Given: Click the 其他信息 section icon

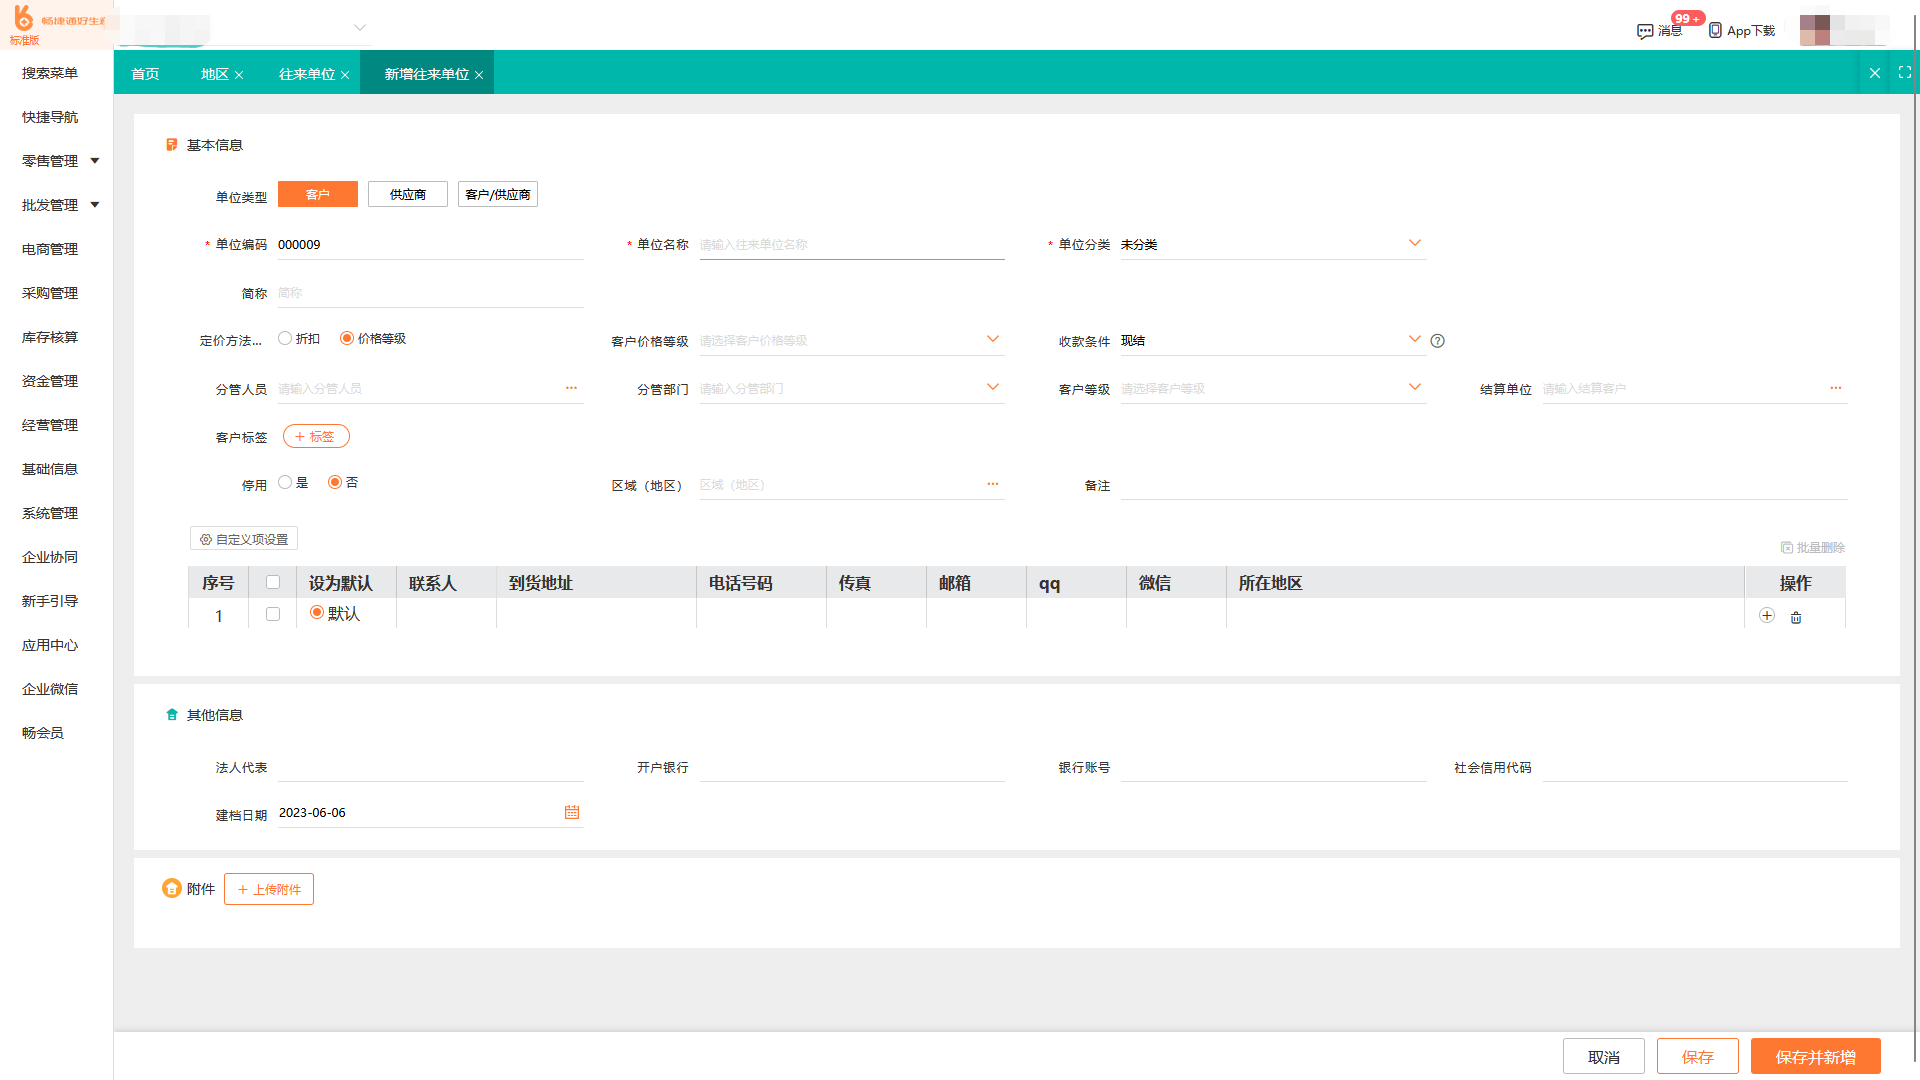Looking at the screenshot, I should click(171, 713).
